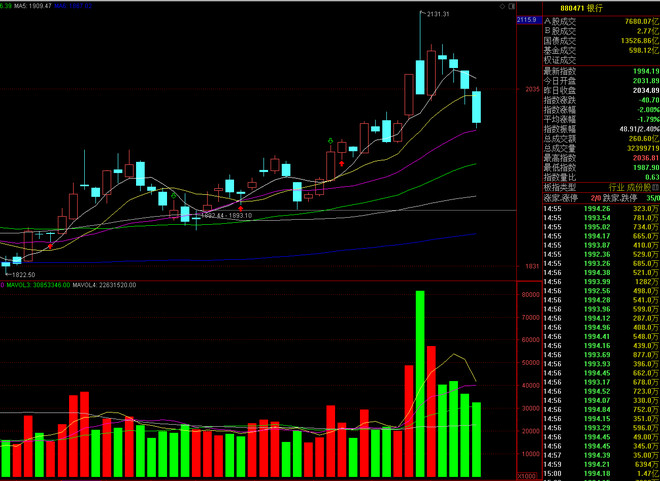The height and width of the screenshot is (481, 660).
Task: Click the 今日开盘 row in quote panel
Action: point(600,80)
